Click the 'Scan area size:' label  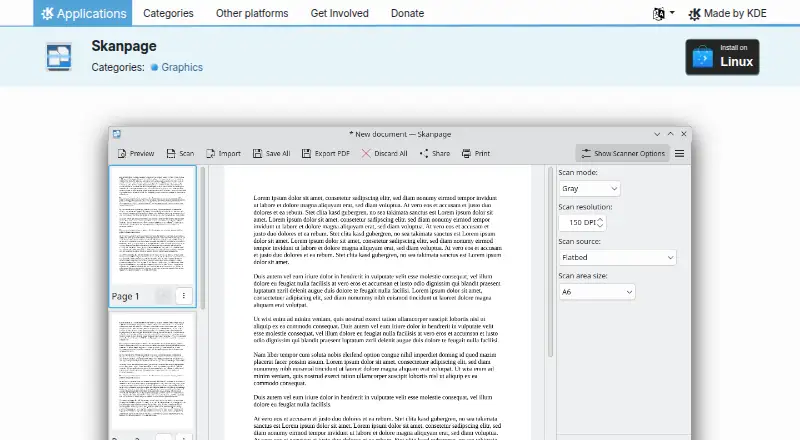(583, 276)
